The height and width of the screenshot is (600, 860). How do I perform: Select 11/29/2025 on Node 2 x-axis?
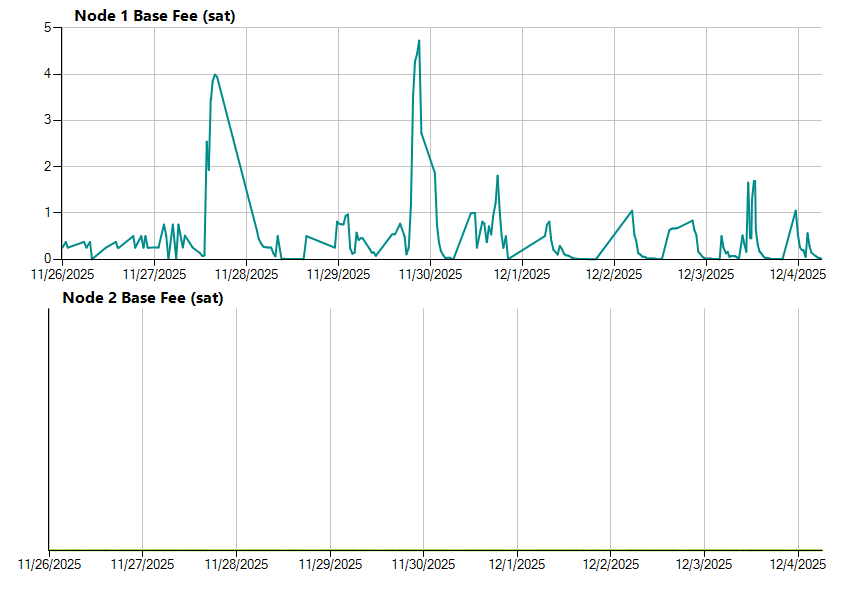(330, 564)
